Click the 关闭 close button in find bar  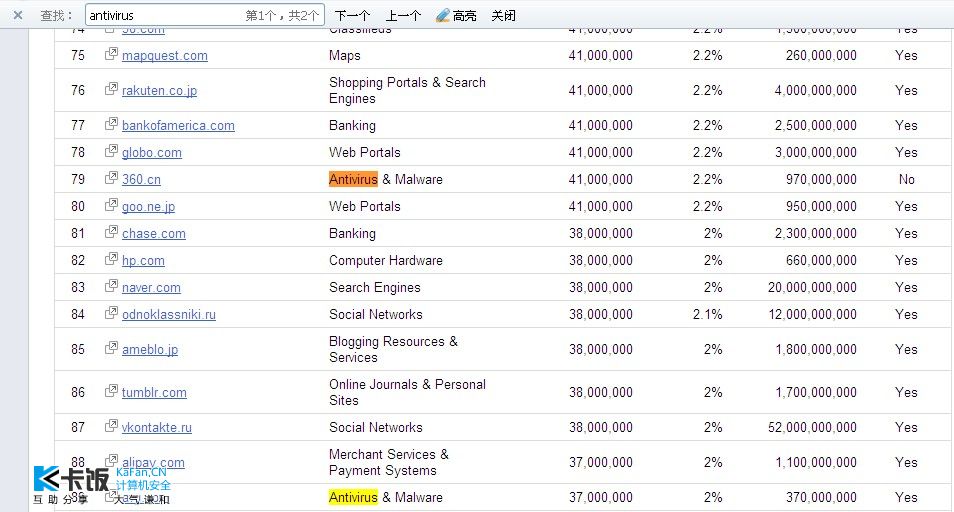[503, 15]
